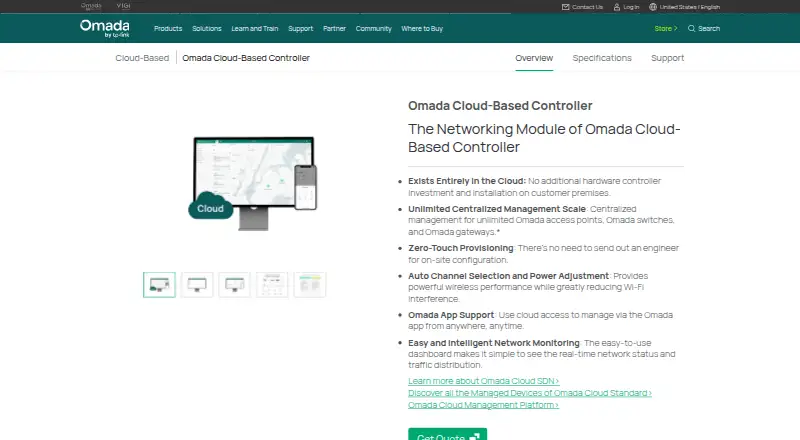Select the fifth product thumbnail
Image resolution: width=800 pixels, height=440 pixels.
[310, 285]
